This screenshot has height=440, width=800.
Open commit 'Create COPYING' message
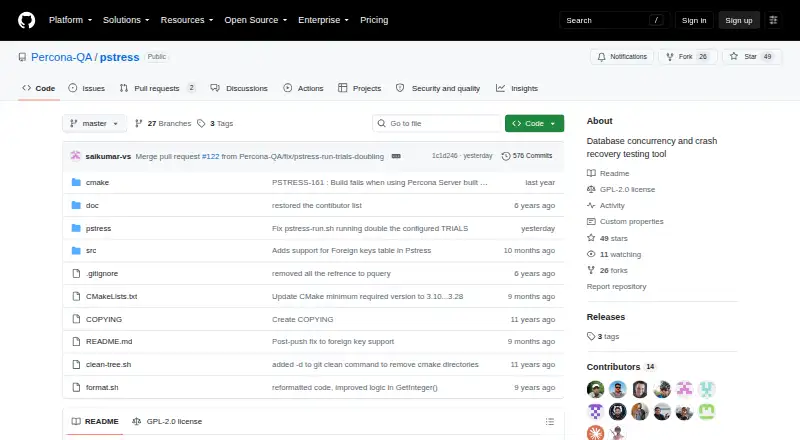coord(303,320)
